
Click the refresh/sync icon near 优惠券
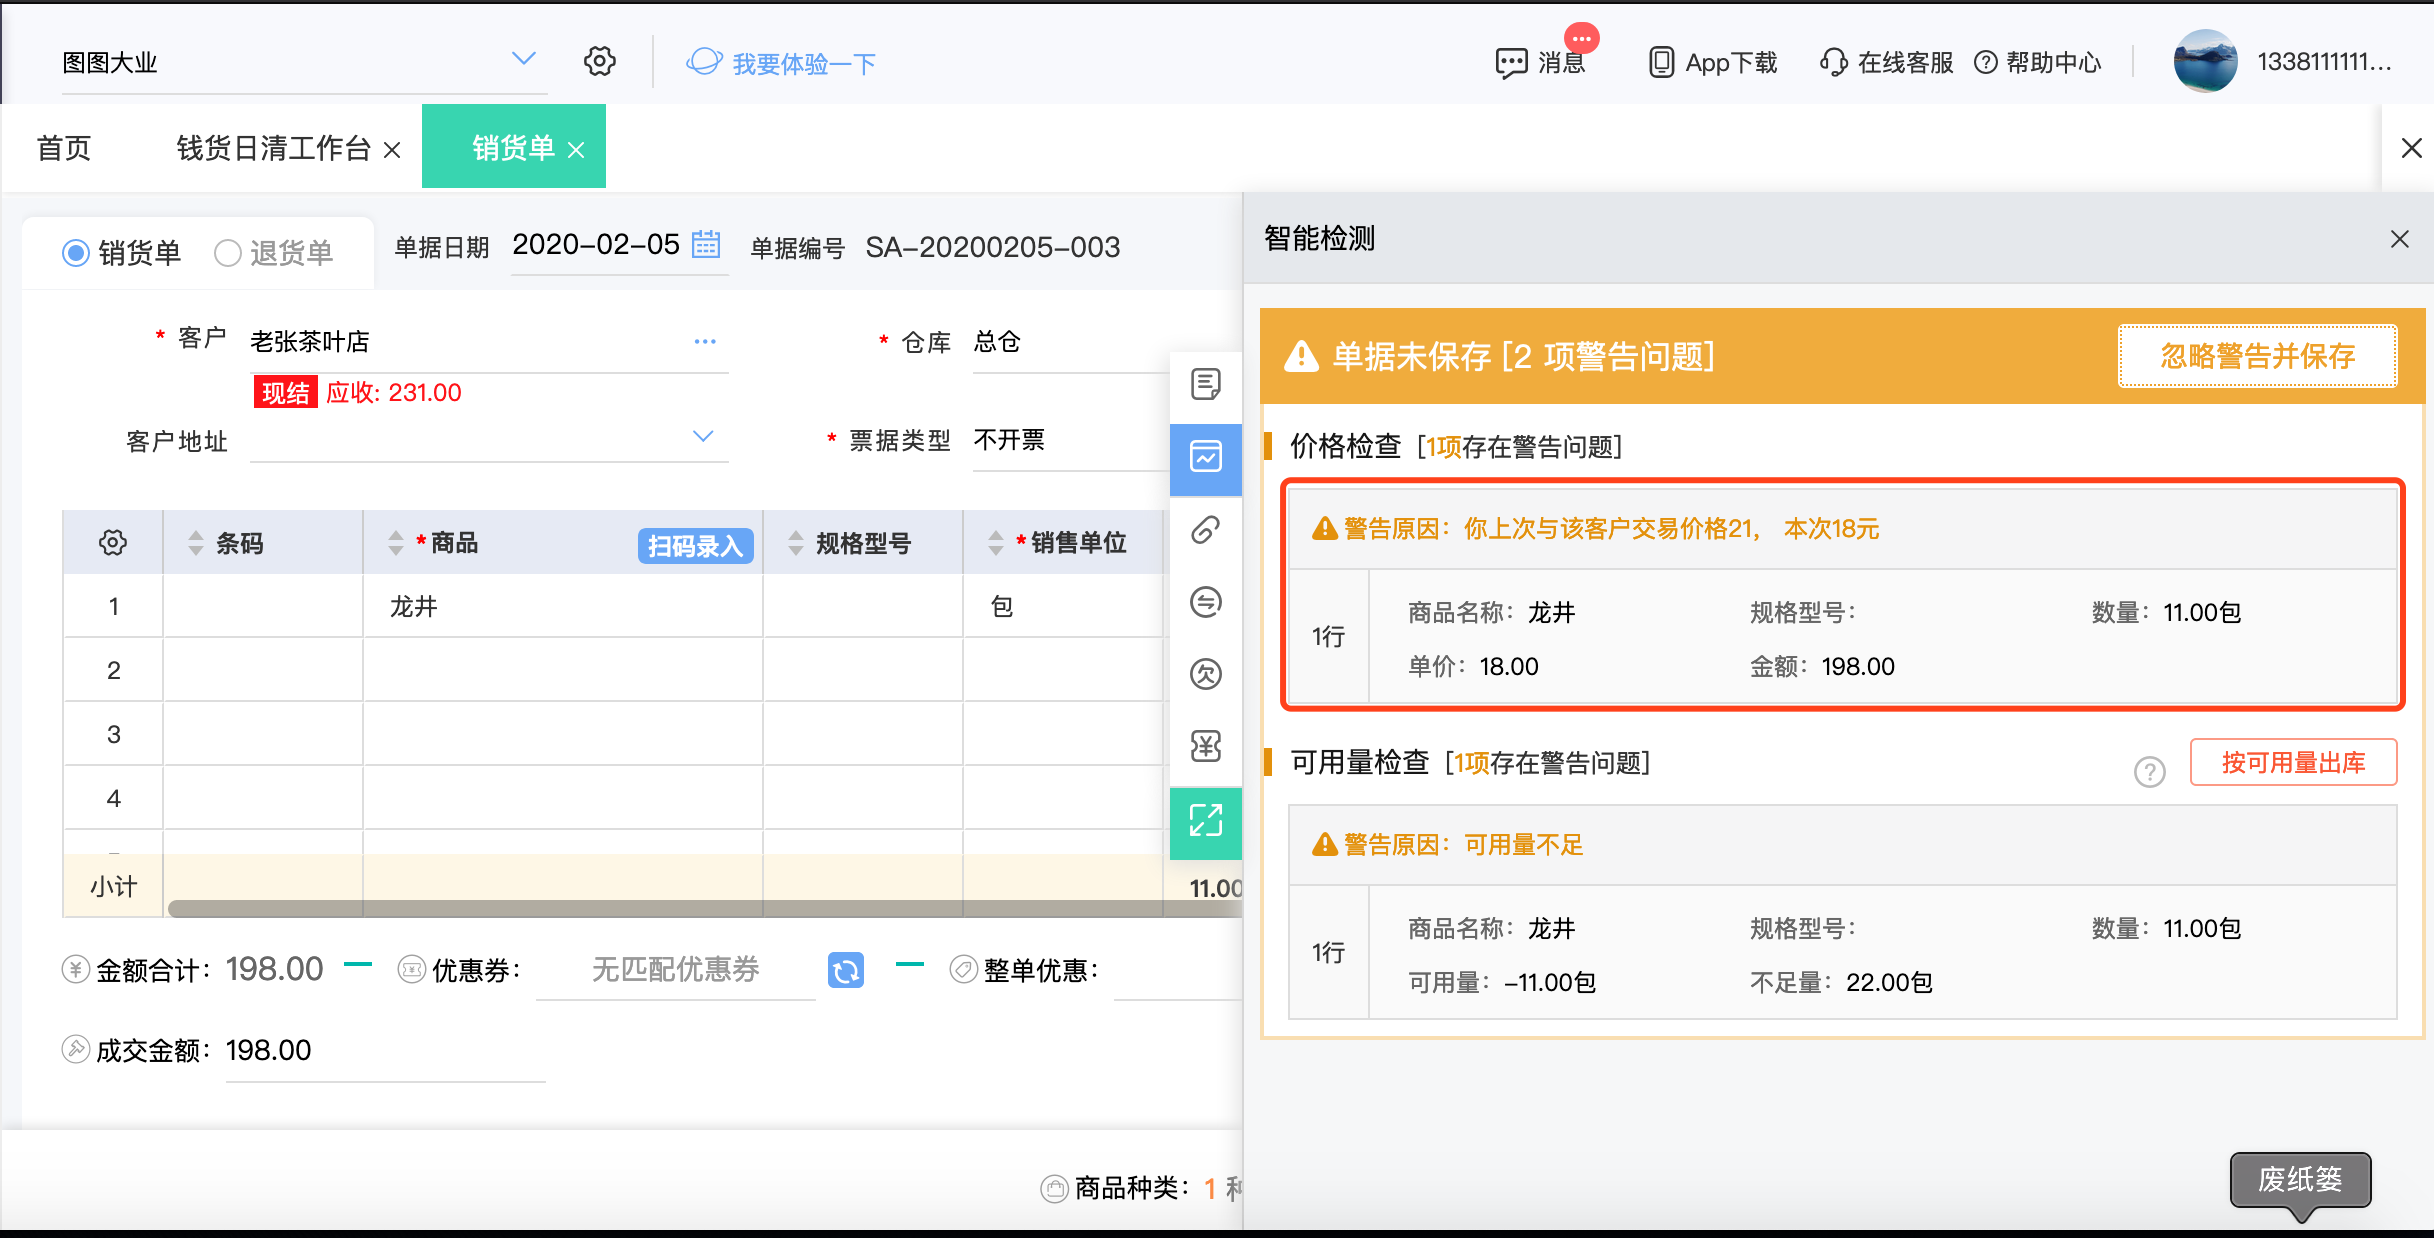click(848, 970)
